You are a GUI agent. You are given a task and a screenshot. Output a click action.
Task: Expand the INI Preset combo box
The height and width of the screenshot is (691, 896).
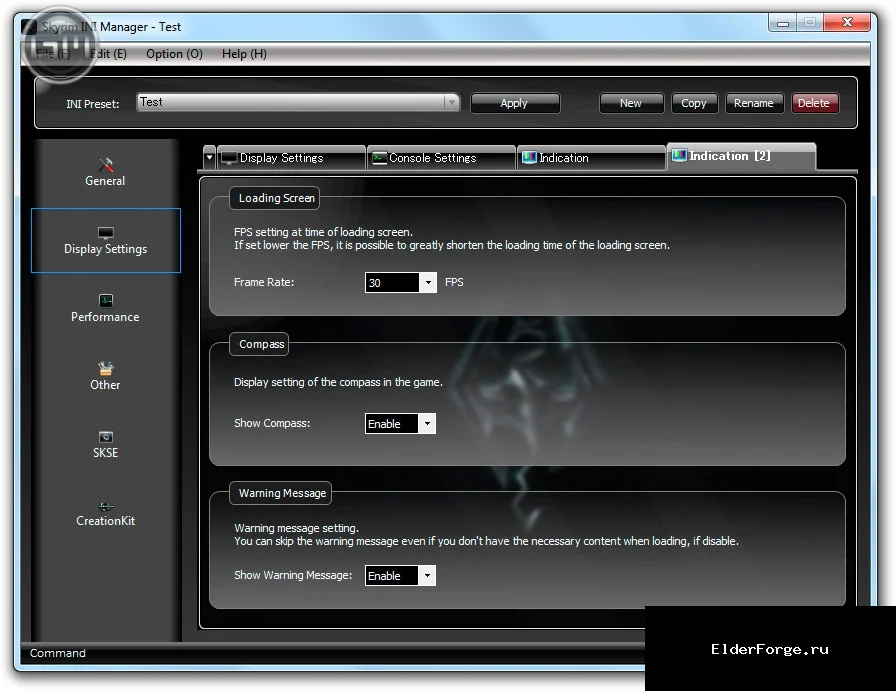click(x=451, y=102)
